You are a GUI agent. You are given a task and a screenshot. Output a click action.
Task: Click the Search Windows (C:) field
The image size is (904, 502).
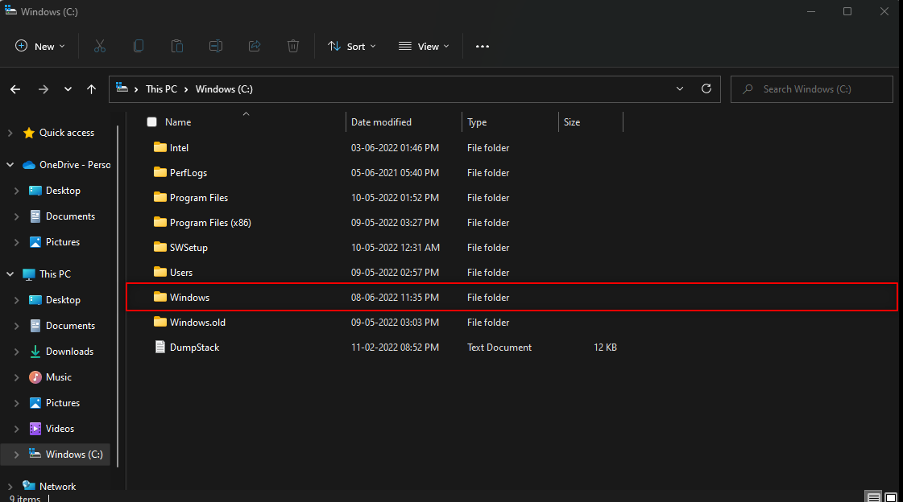pyautogui.click(x=812, y=89)
